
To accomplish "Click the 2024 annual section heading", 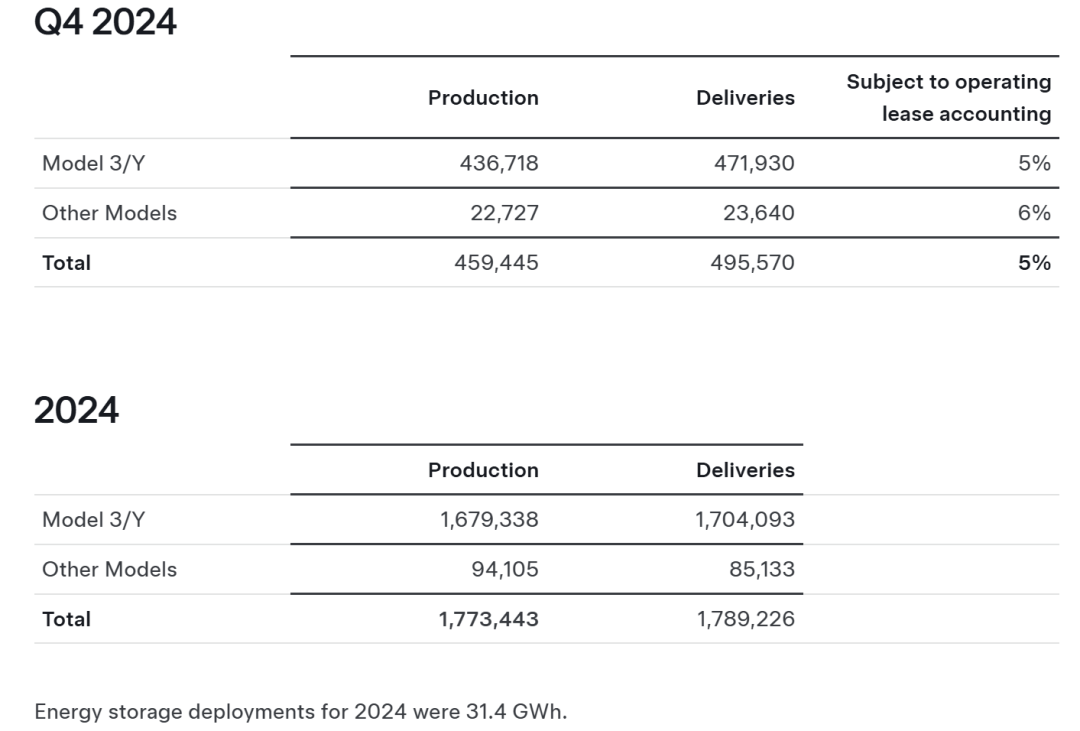I will 77,409.
